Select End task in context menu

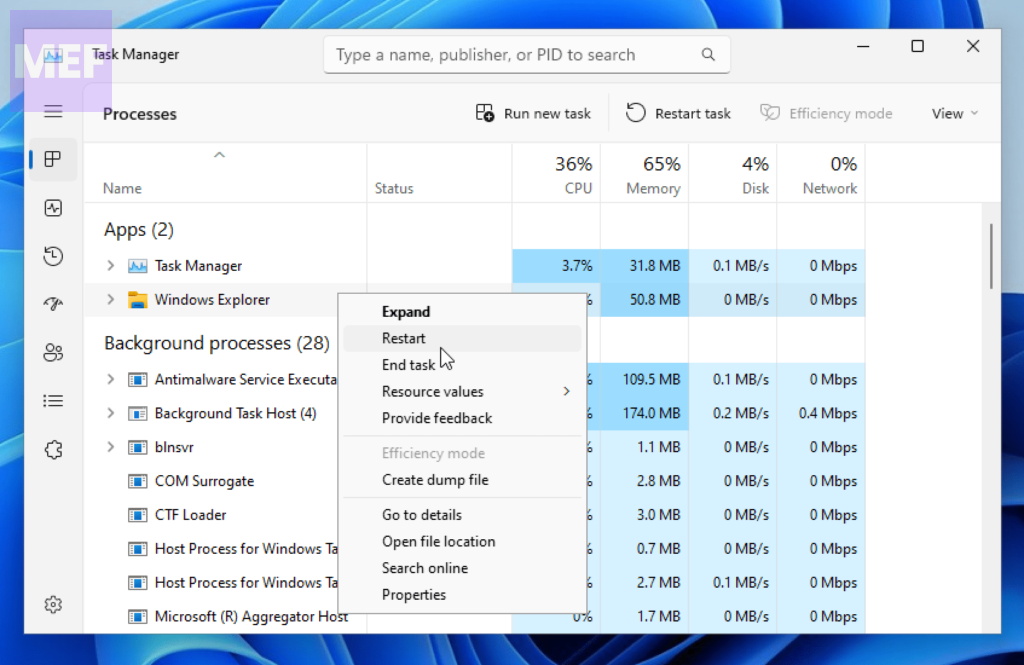[408, 365]
